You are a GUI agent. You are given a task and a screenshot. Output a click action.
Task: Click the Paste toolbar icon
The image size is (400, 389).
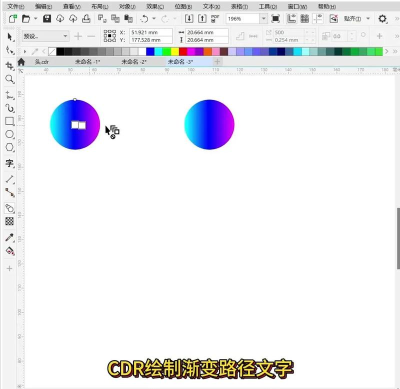(x=128, y=19)
